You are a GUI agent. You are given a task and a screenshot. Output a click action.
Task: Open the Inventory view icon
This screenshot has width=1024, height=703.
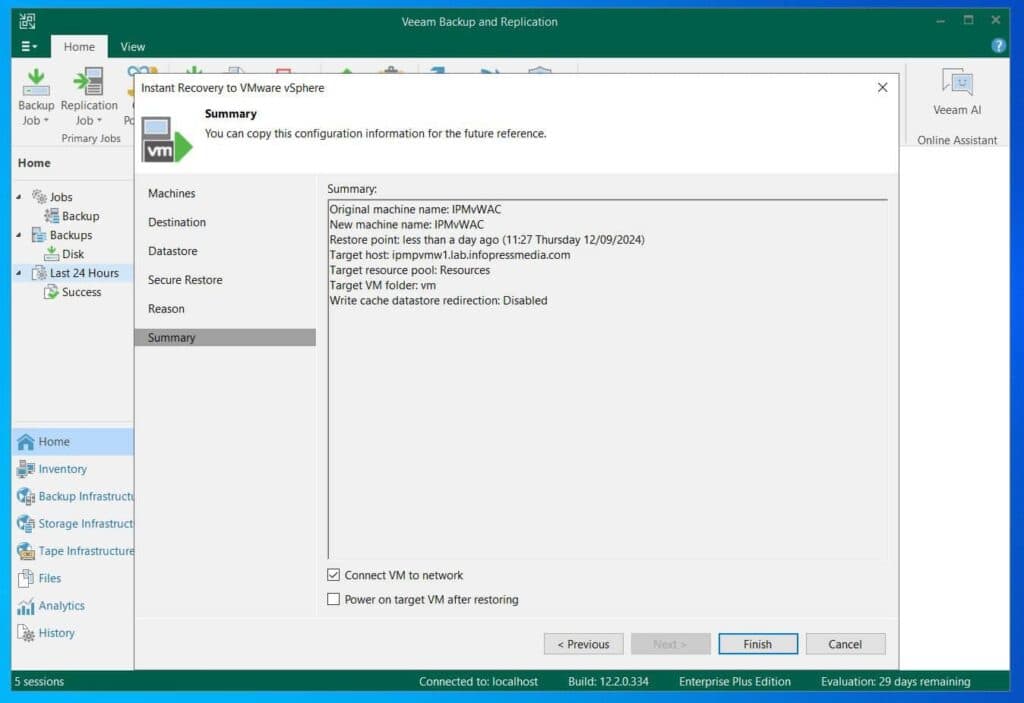(x=25, y=469)
